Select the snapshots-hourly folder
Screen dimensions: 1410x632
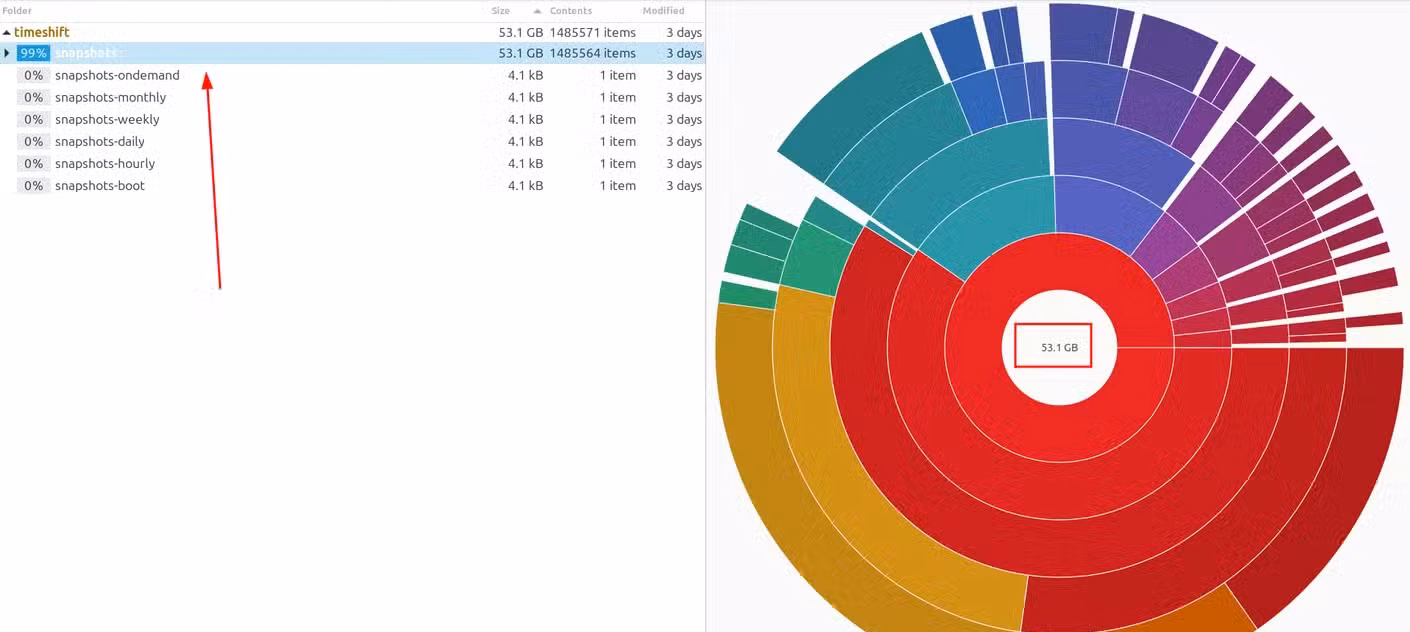coord(105,163)
